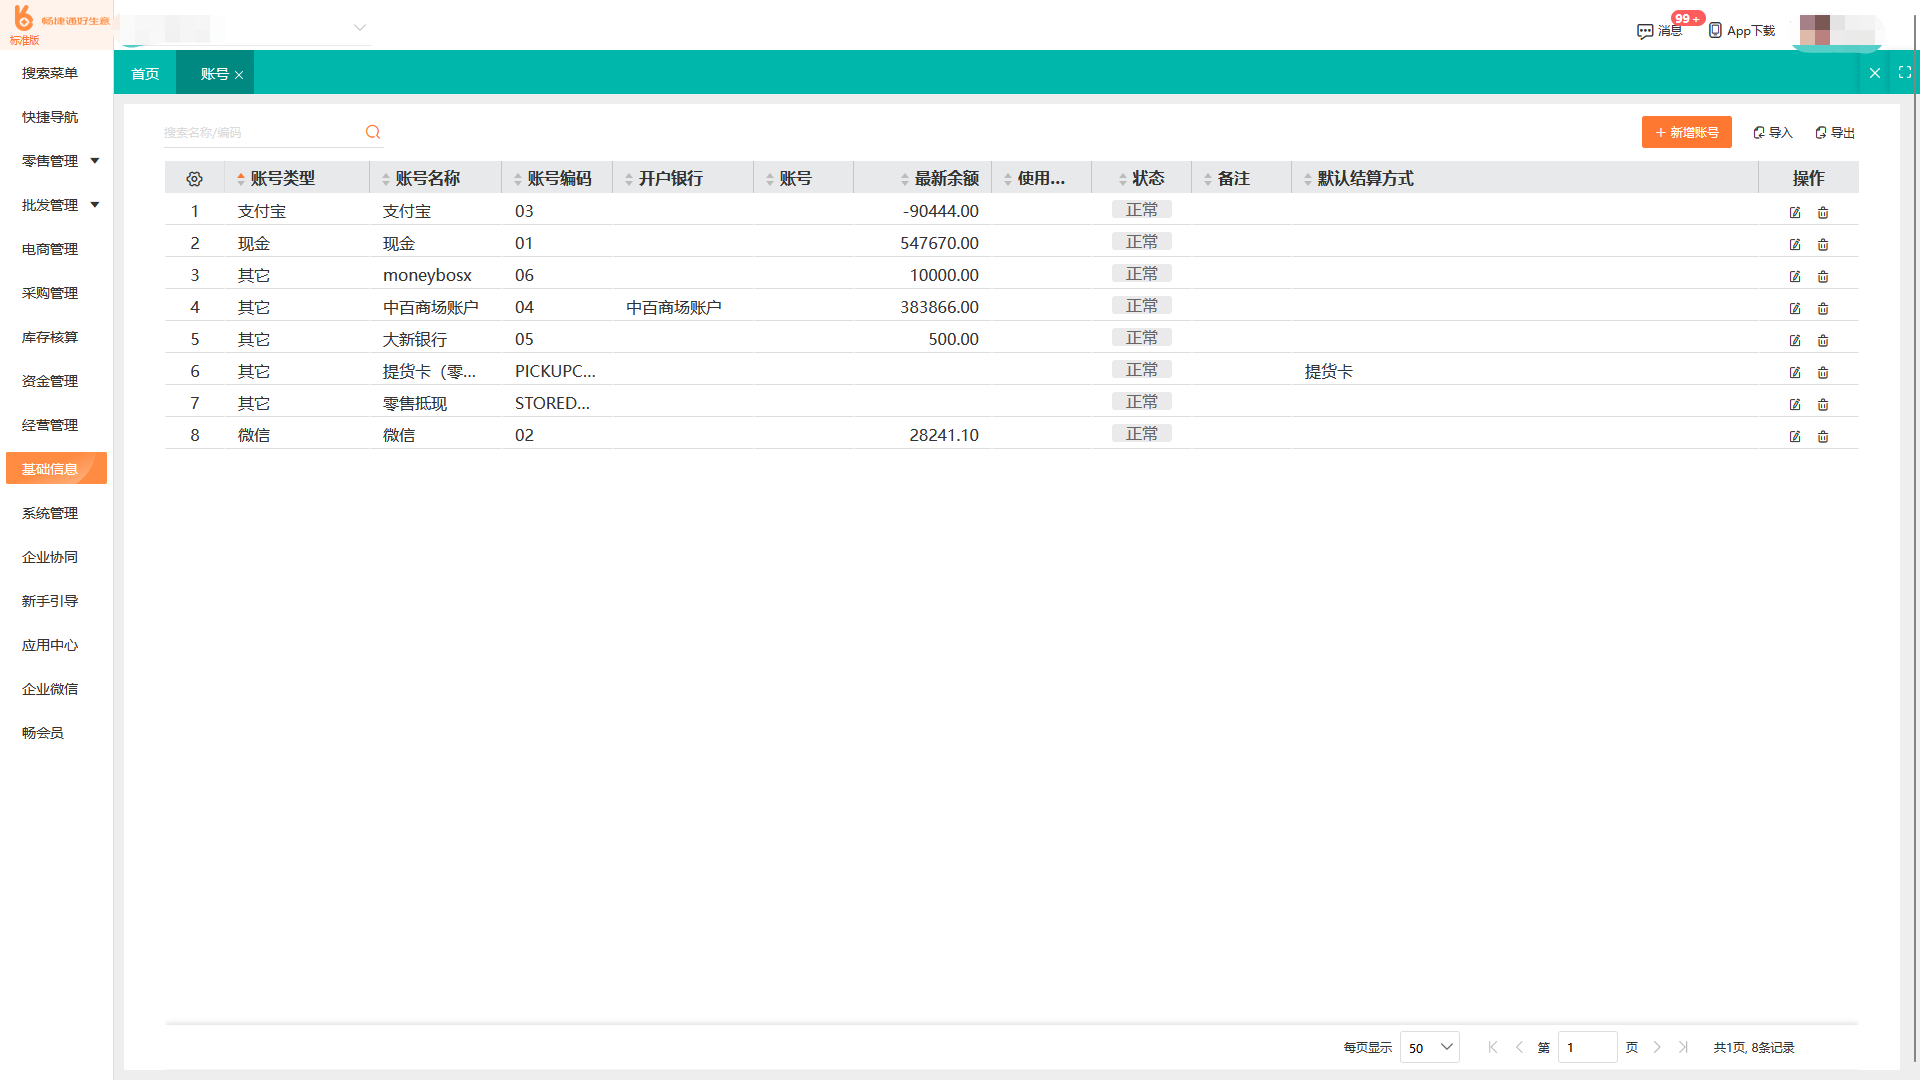Expand the 状态 column sort dropdown
The width and height of the screenshot is (1920, 1080).
coord(1121,178)
